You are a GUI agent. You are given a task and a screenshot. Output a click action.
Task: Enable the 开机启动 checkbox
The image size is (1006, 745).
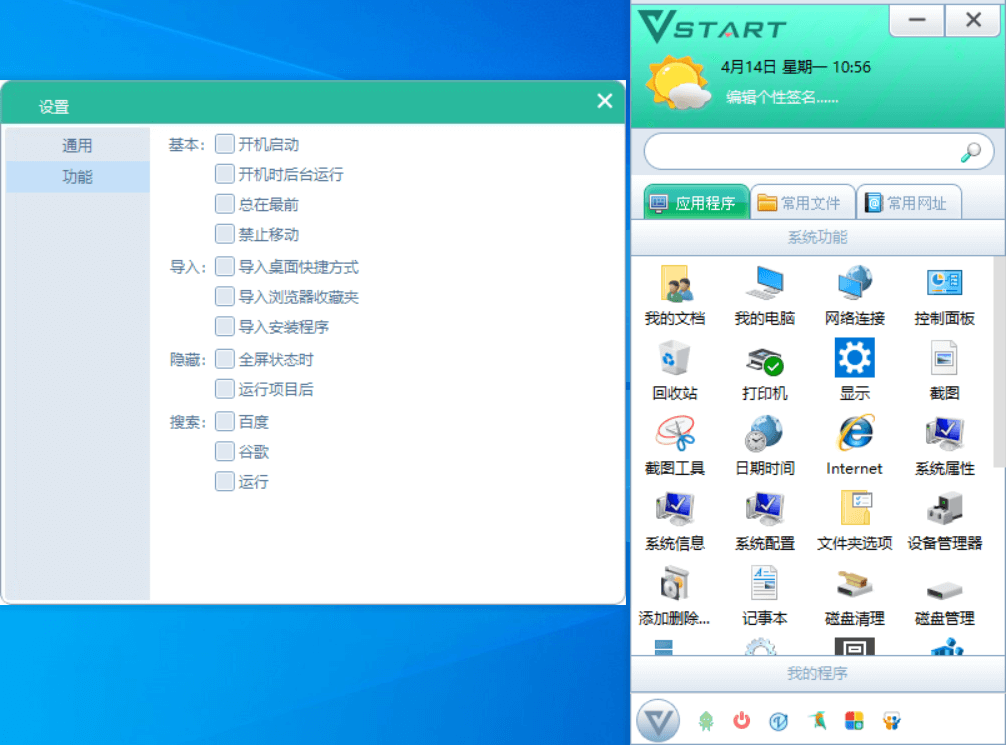click(x=225, y=145)
